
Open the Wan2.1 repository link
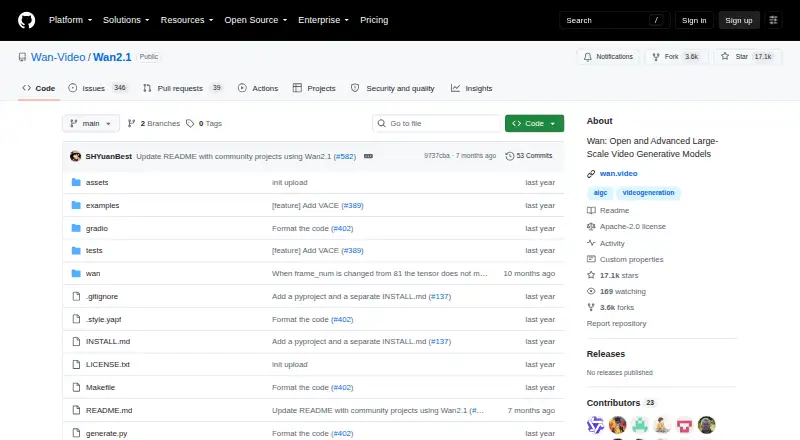[x=112, y=57]
